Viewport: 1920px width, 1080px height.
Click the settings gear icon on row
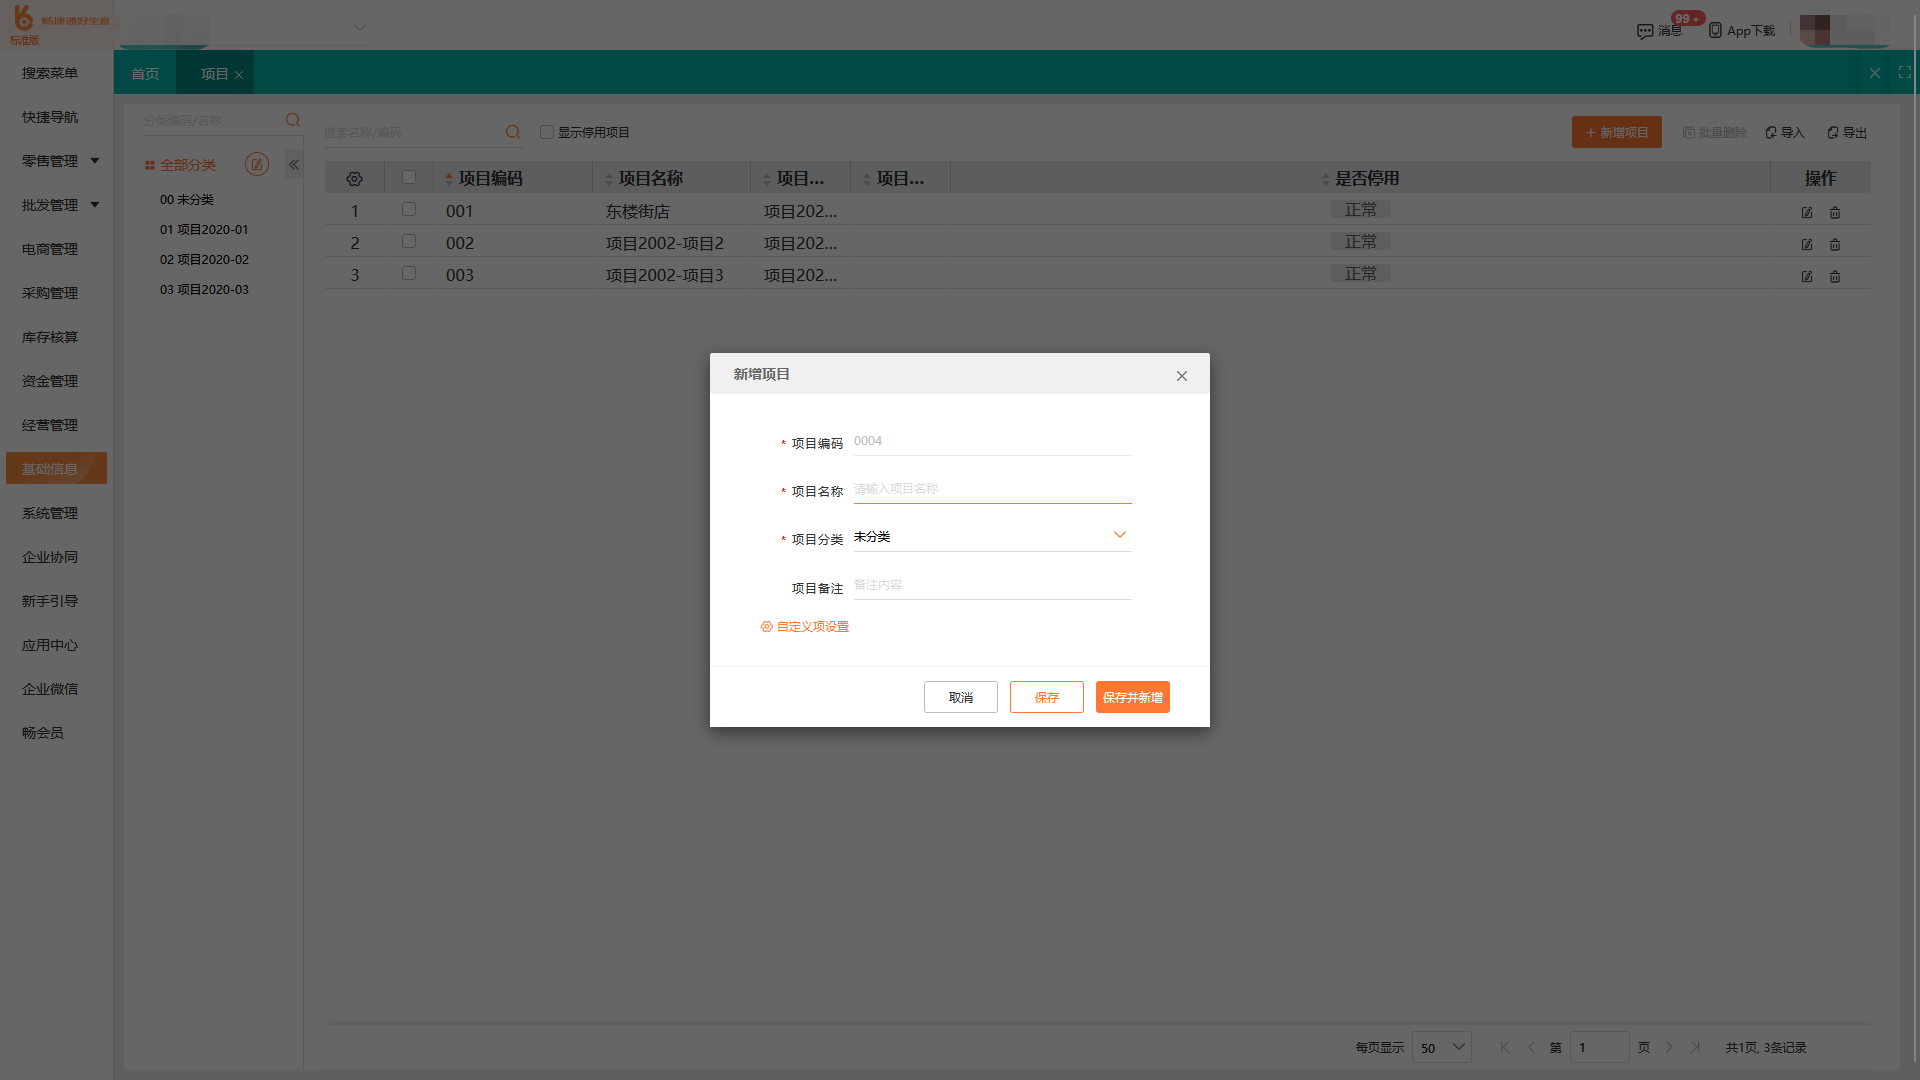[x=353, y=178]
